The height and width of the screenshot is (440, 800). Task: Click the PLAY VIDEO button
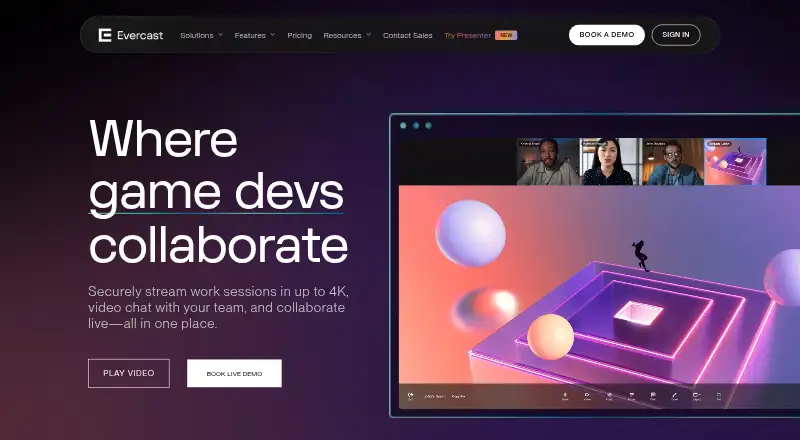[129, 373]
